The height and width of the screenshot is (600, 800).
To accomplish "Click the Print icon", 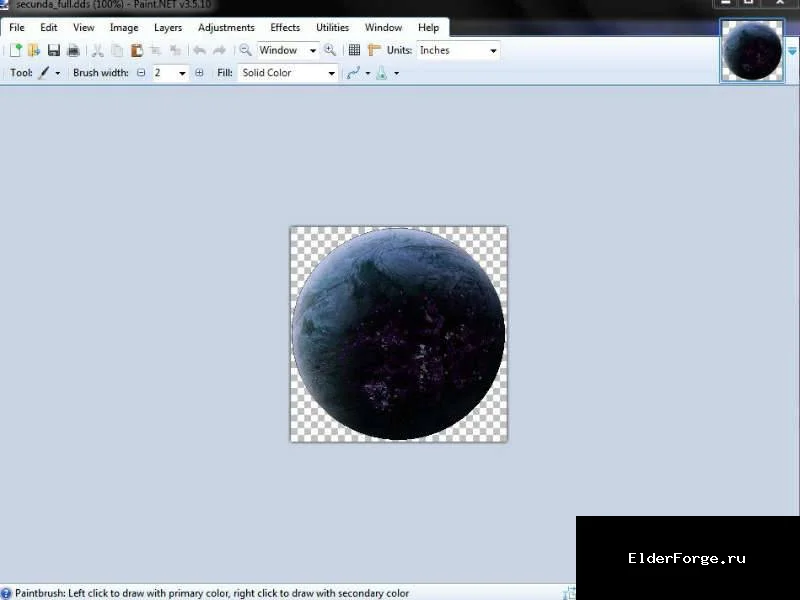I will tap(73, 50).
